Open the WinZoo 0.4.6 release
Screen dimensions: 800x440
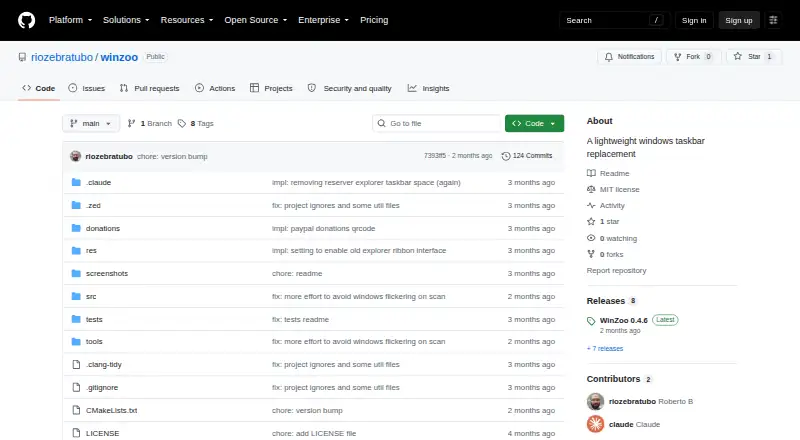click(623, 321)
